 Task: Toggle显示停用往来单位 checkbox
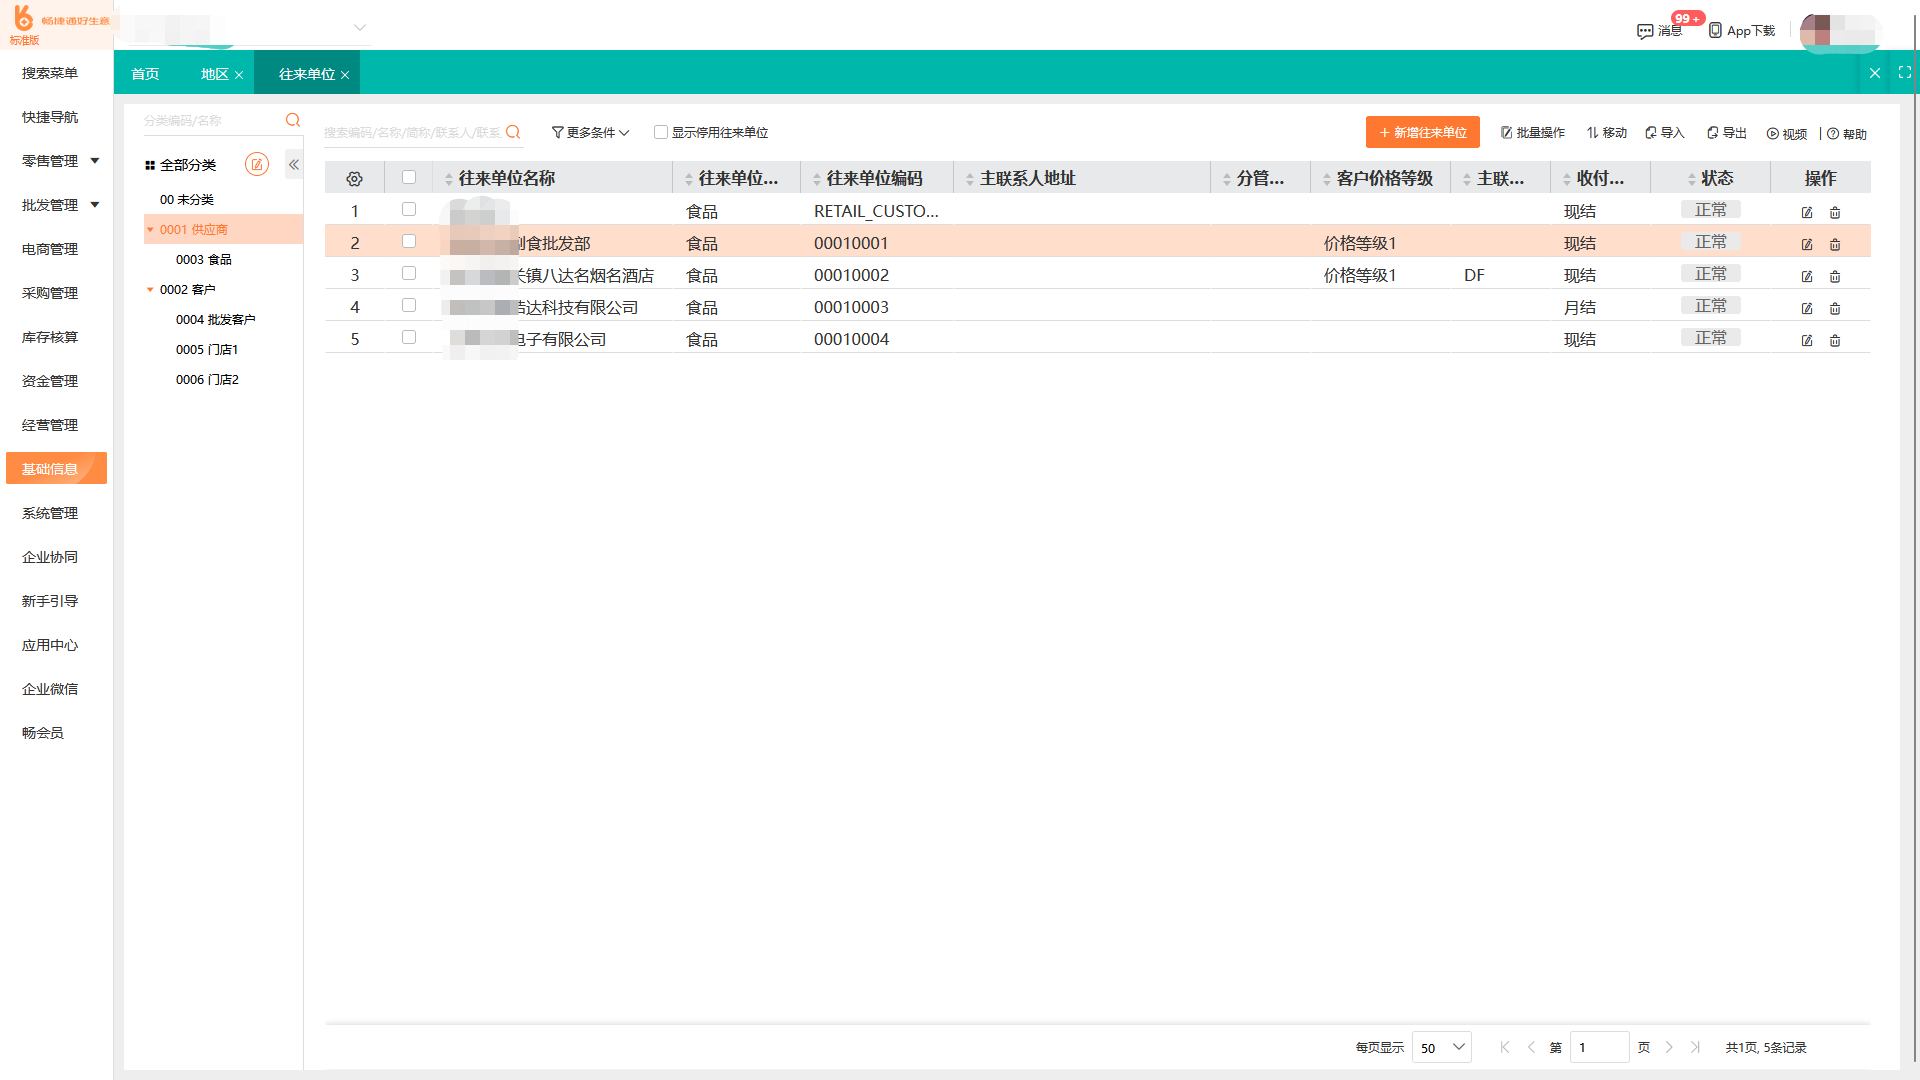(x=663, y=132)
